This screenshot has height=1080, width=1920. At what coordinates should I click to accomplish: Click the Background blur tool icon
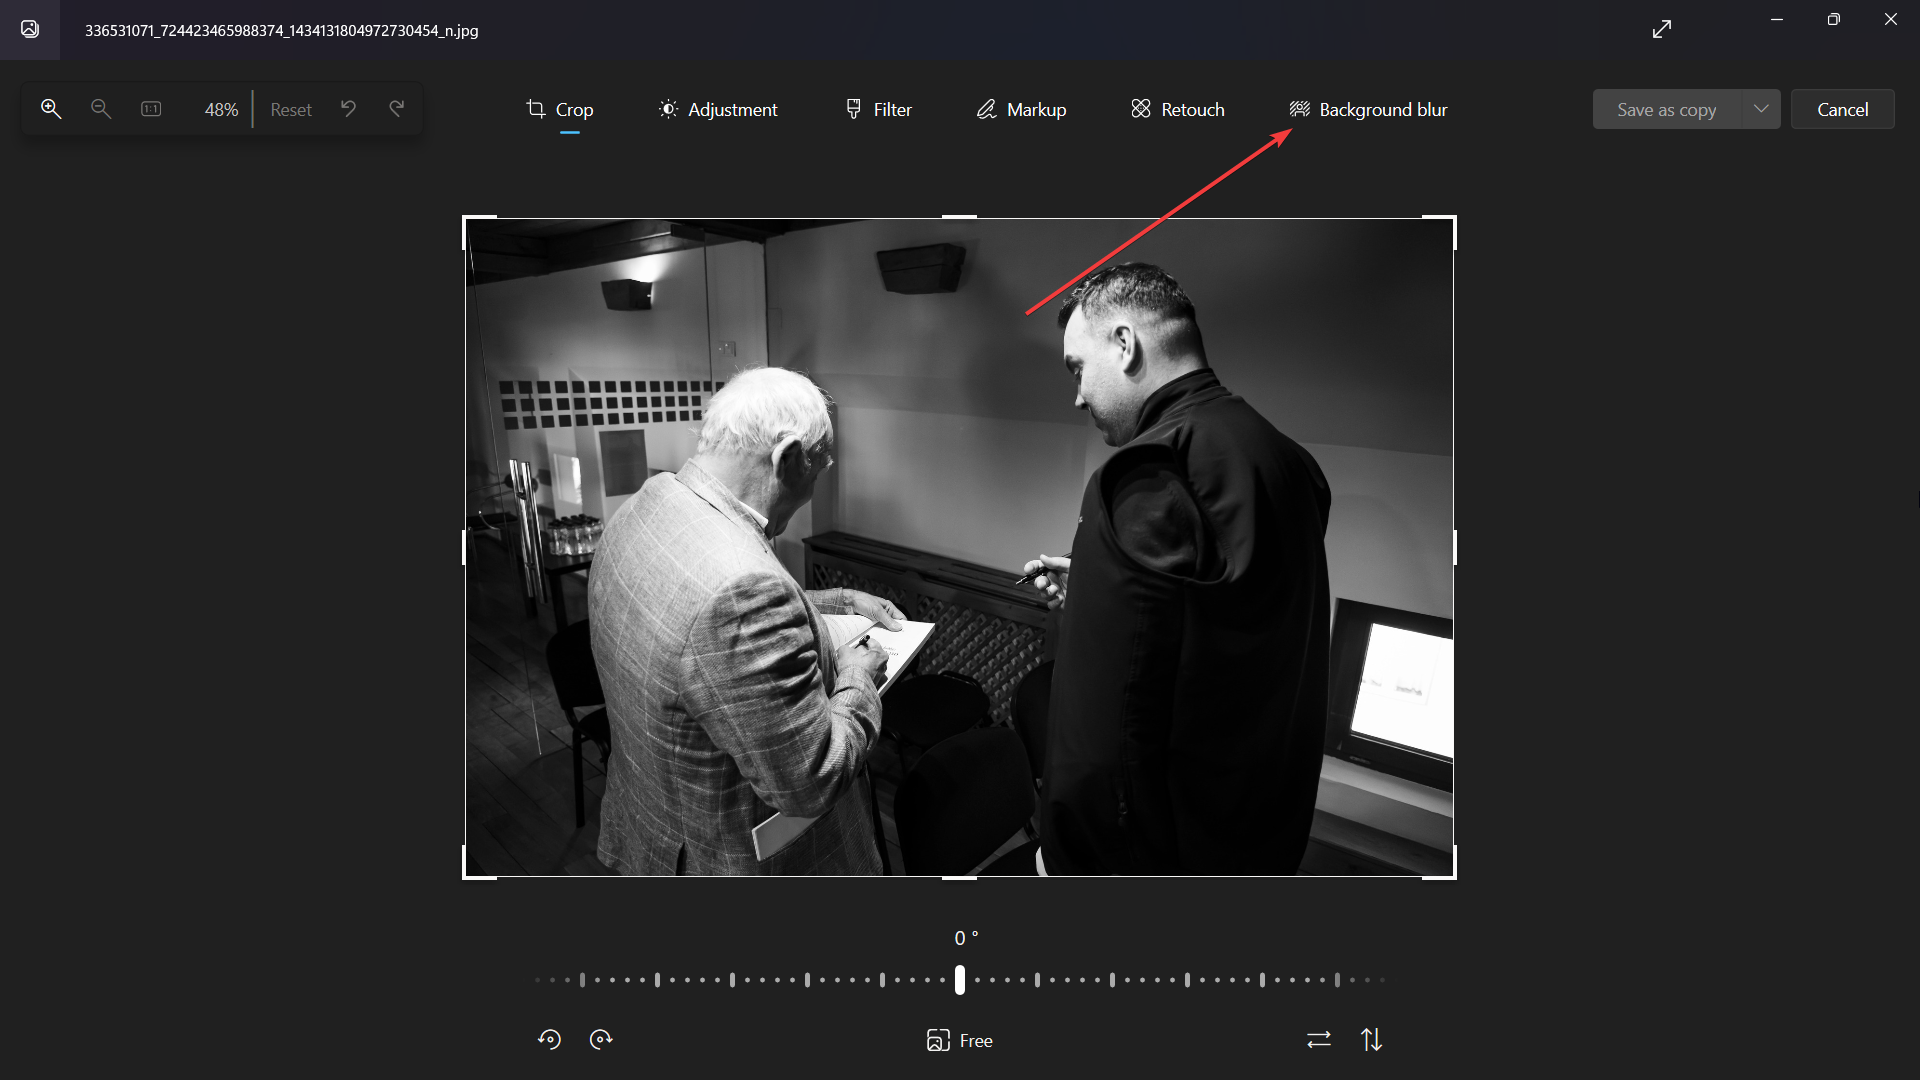pos(1299,109)
